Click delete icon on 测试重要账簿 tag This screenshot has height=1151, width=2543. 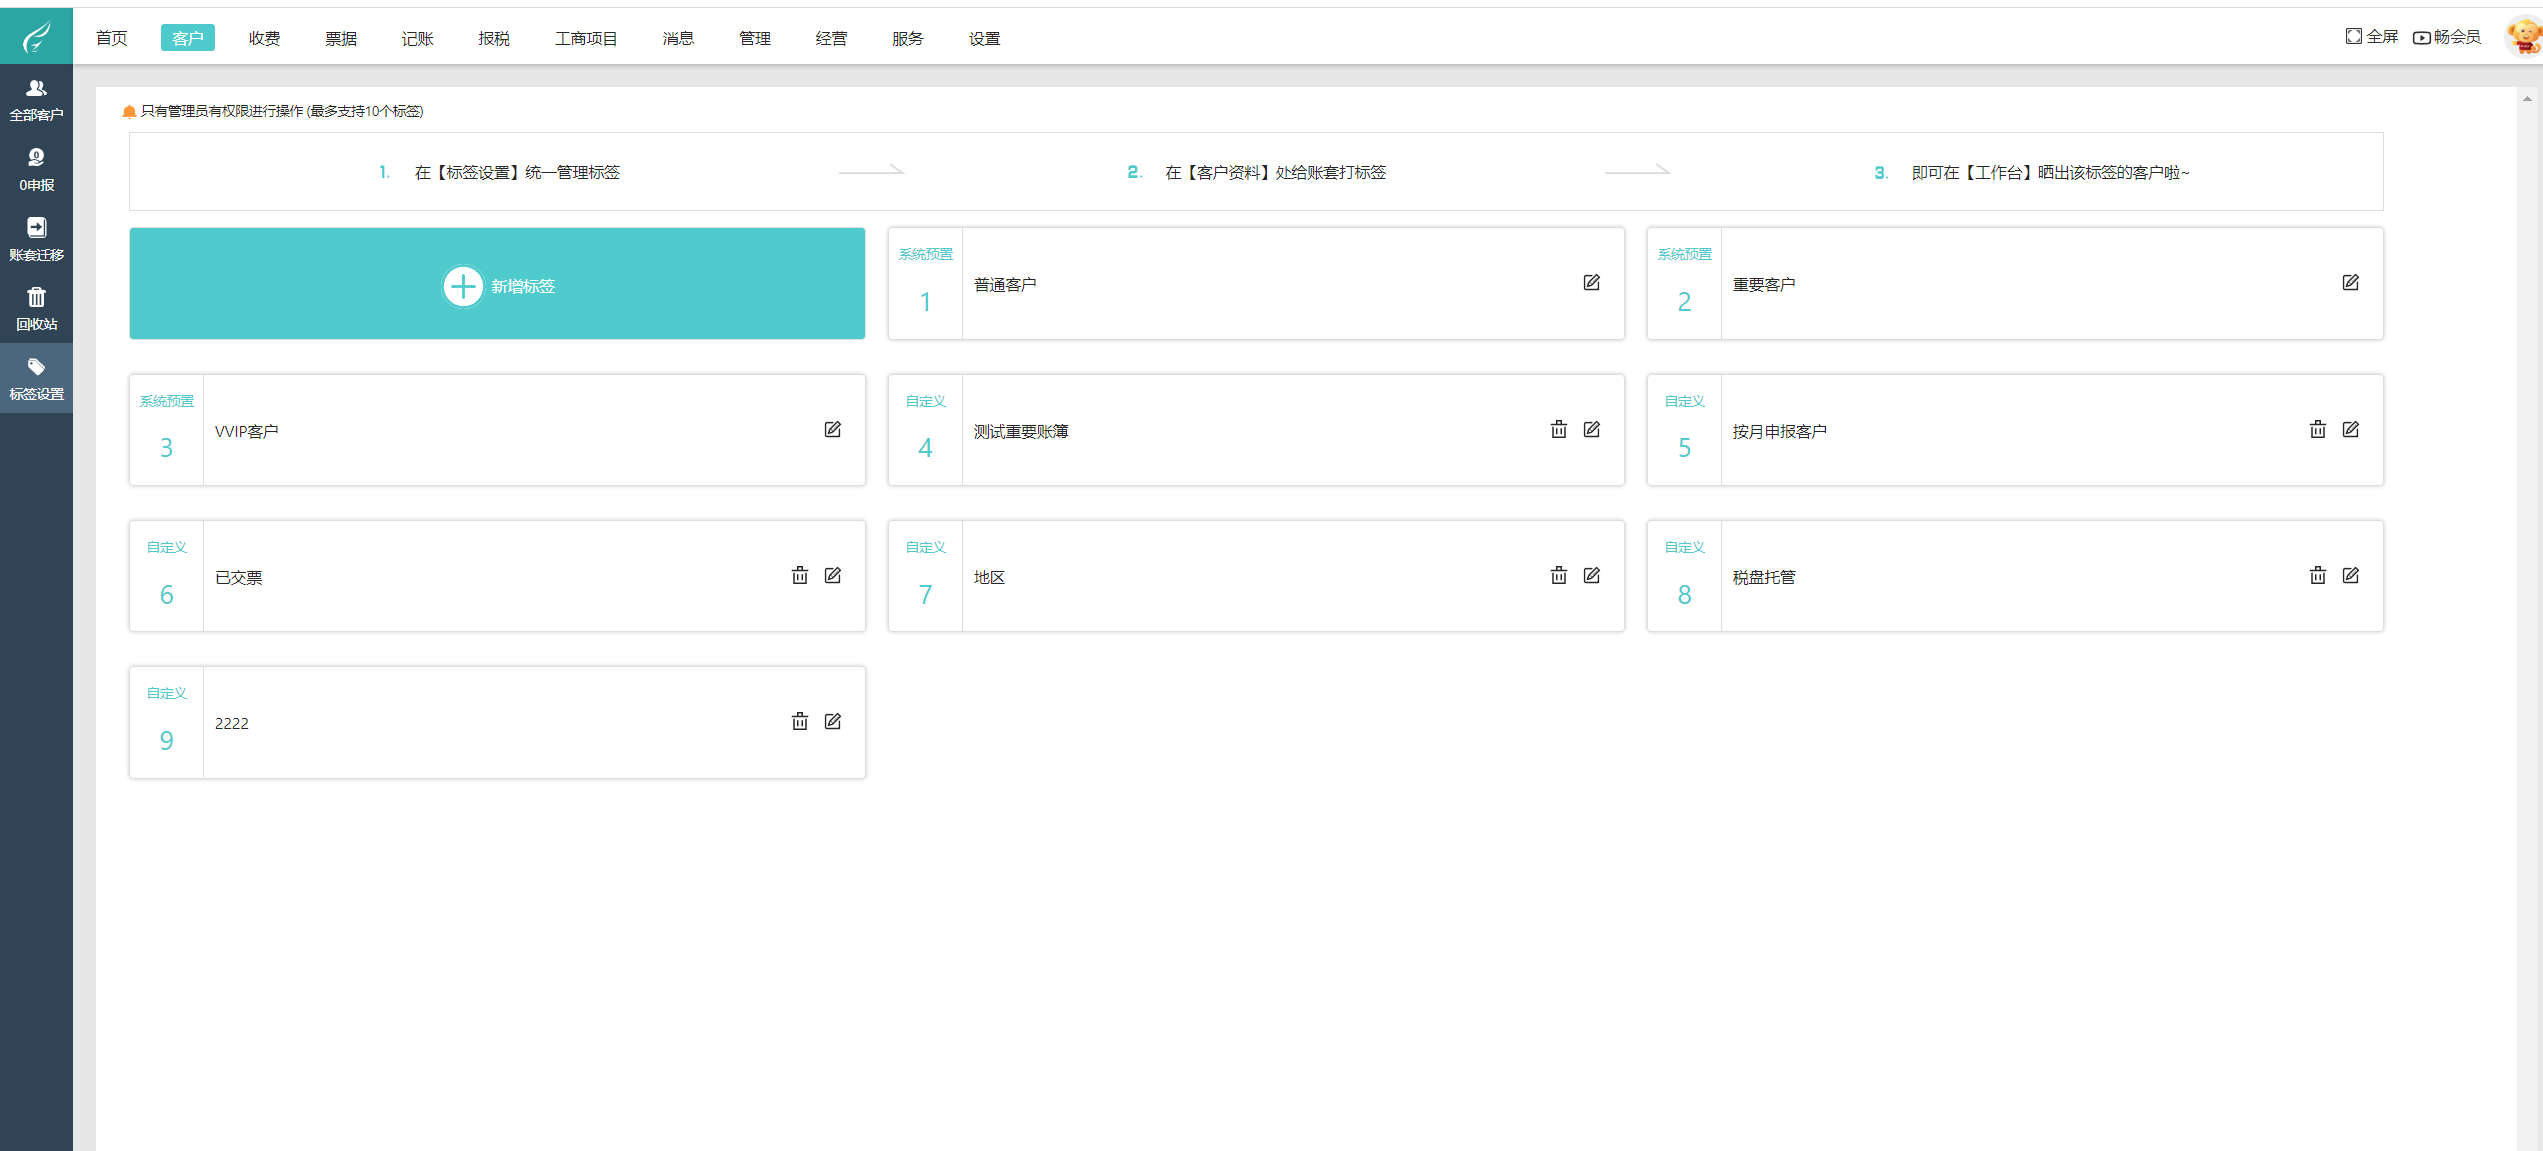(x=1559, y=430)
